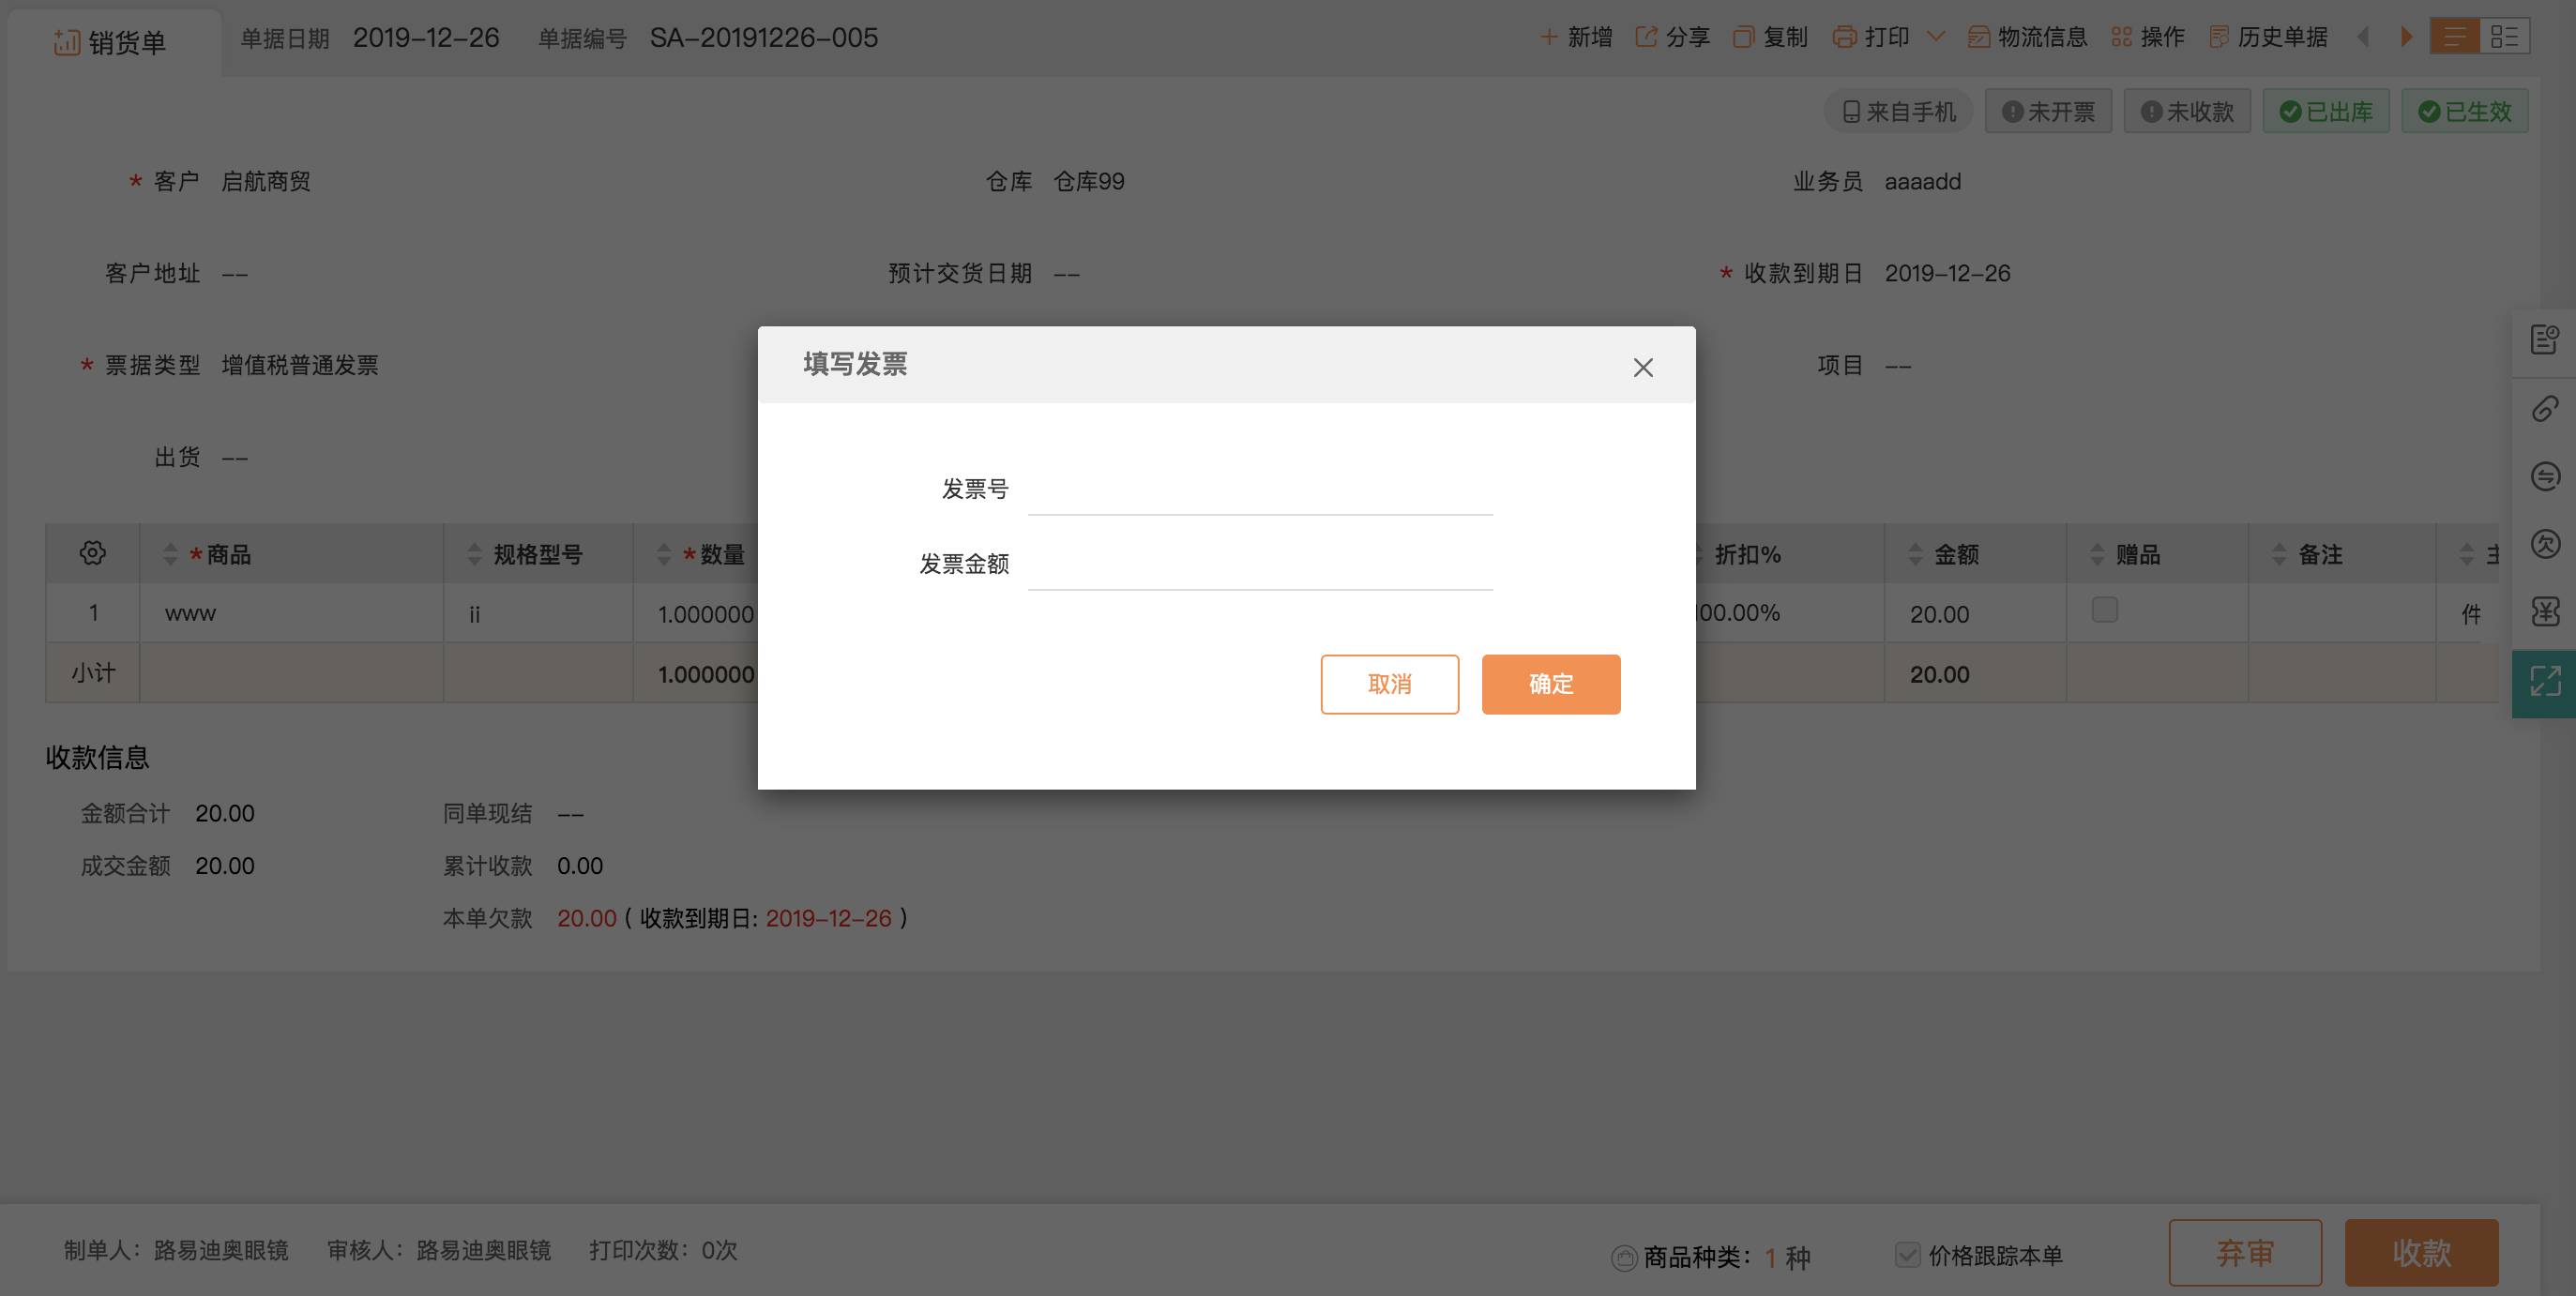Click the 已生效 status tab
The width and height of the screenshot is (2576, 1296).
[2462, 113]
